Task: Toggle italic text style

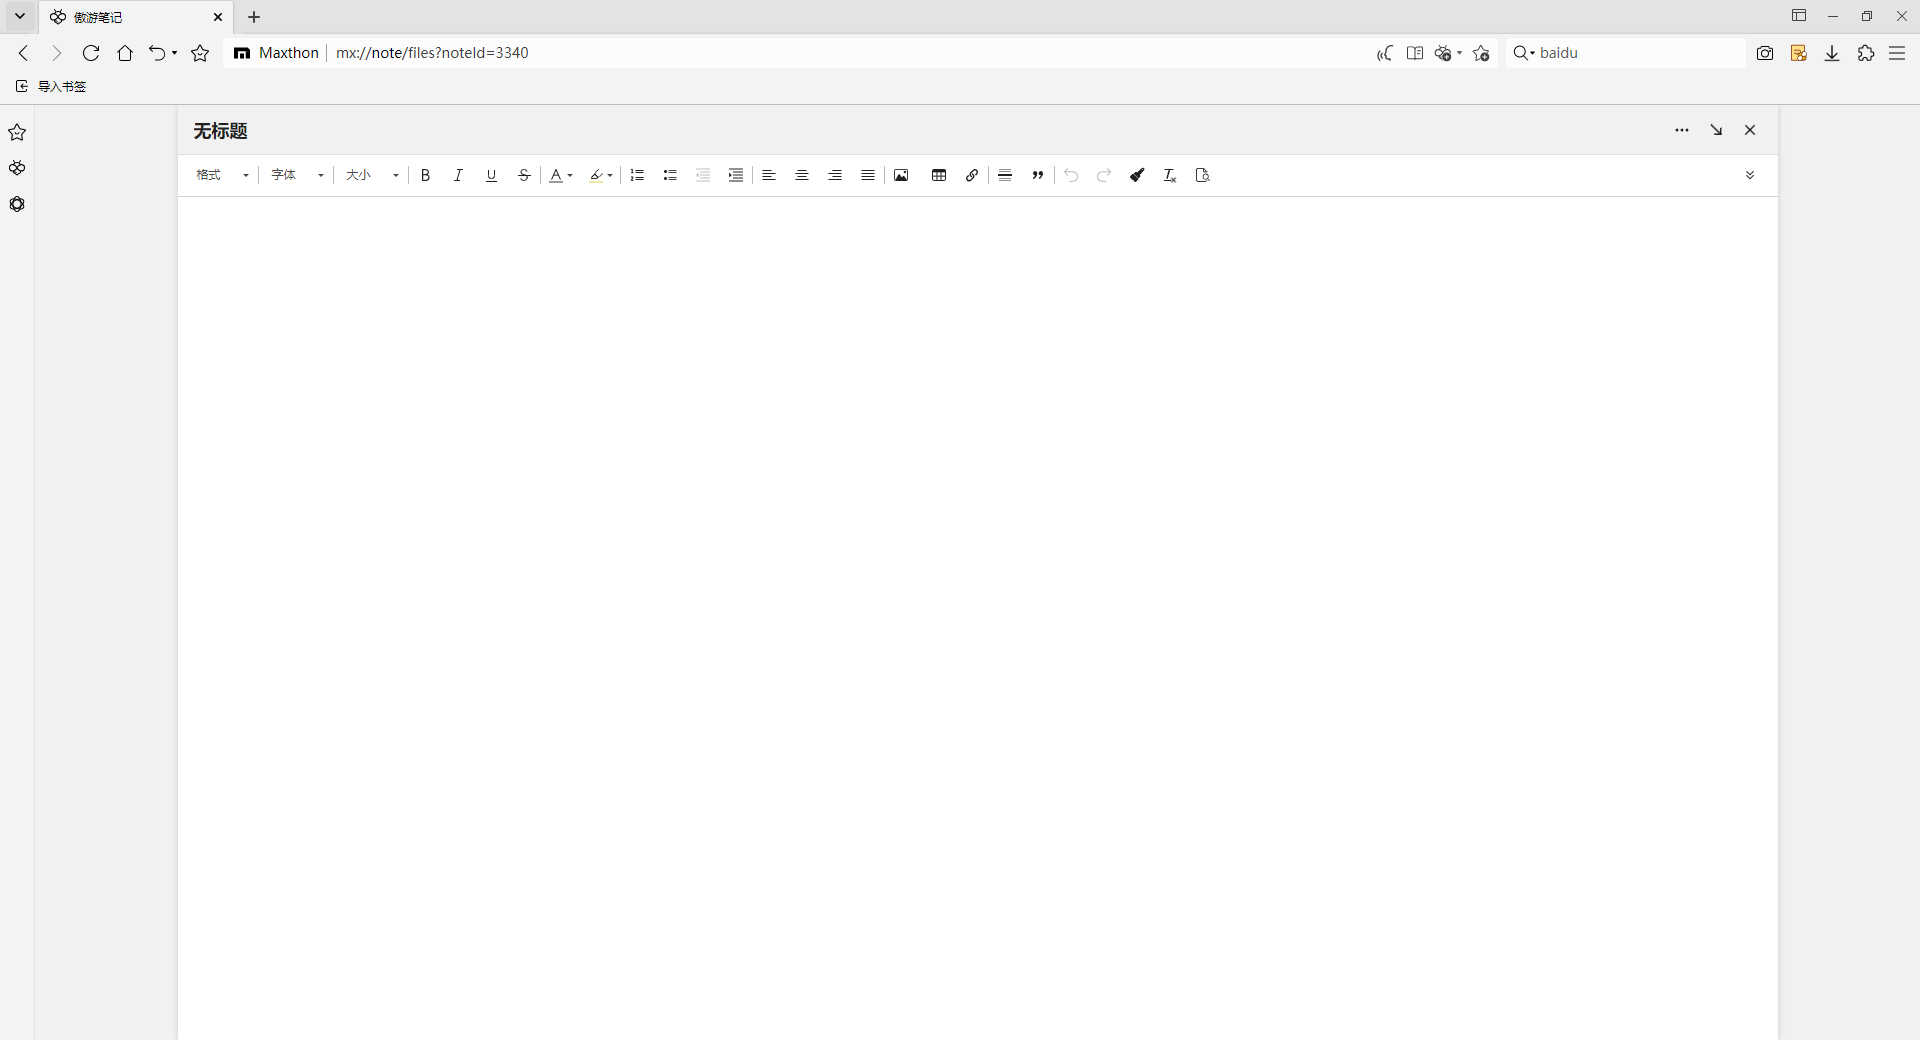Action: tap(458, 175)
